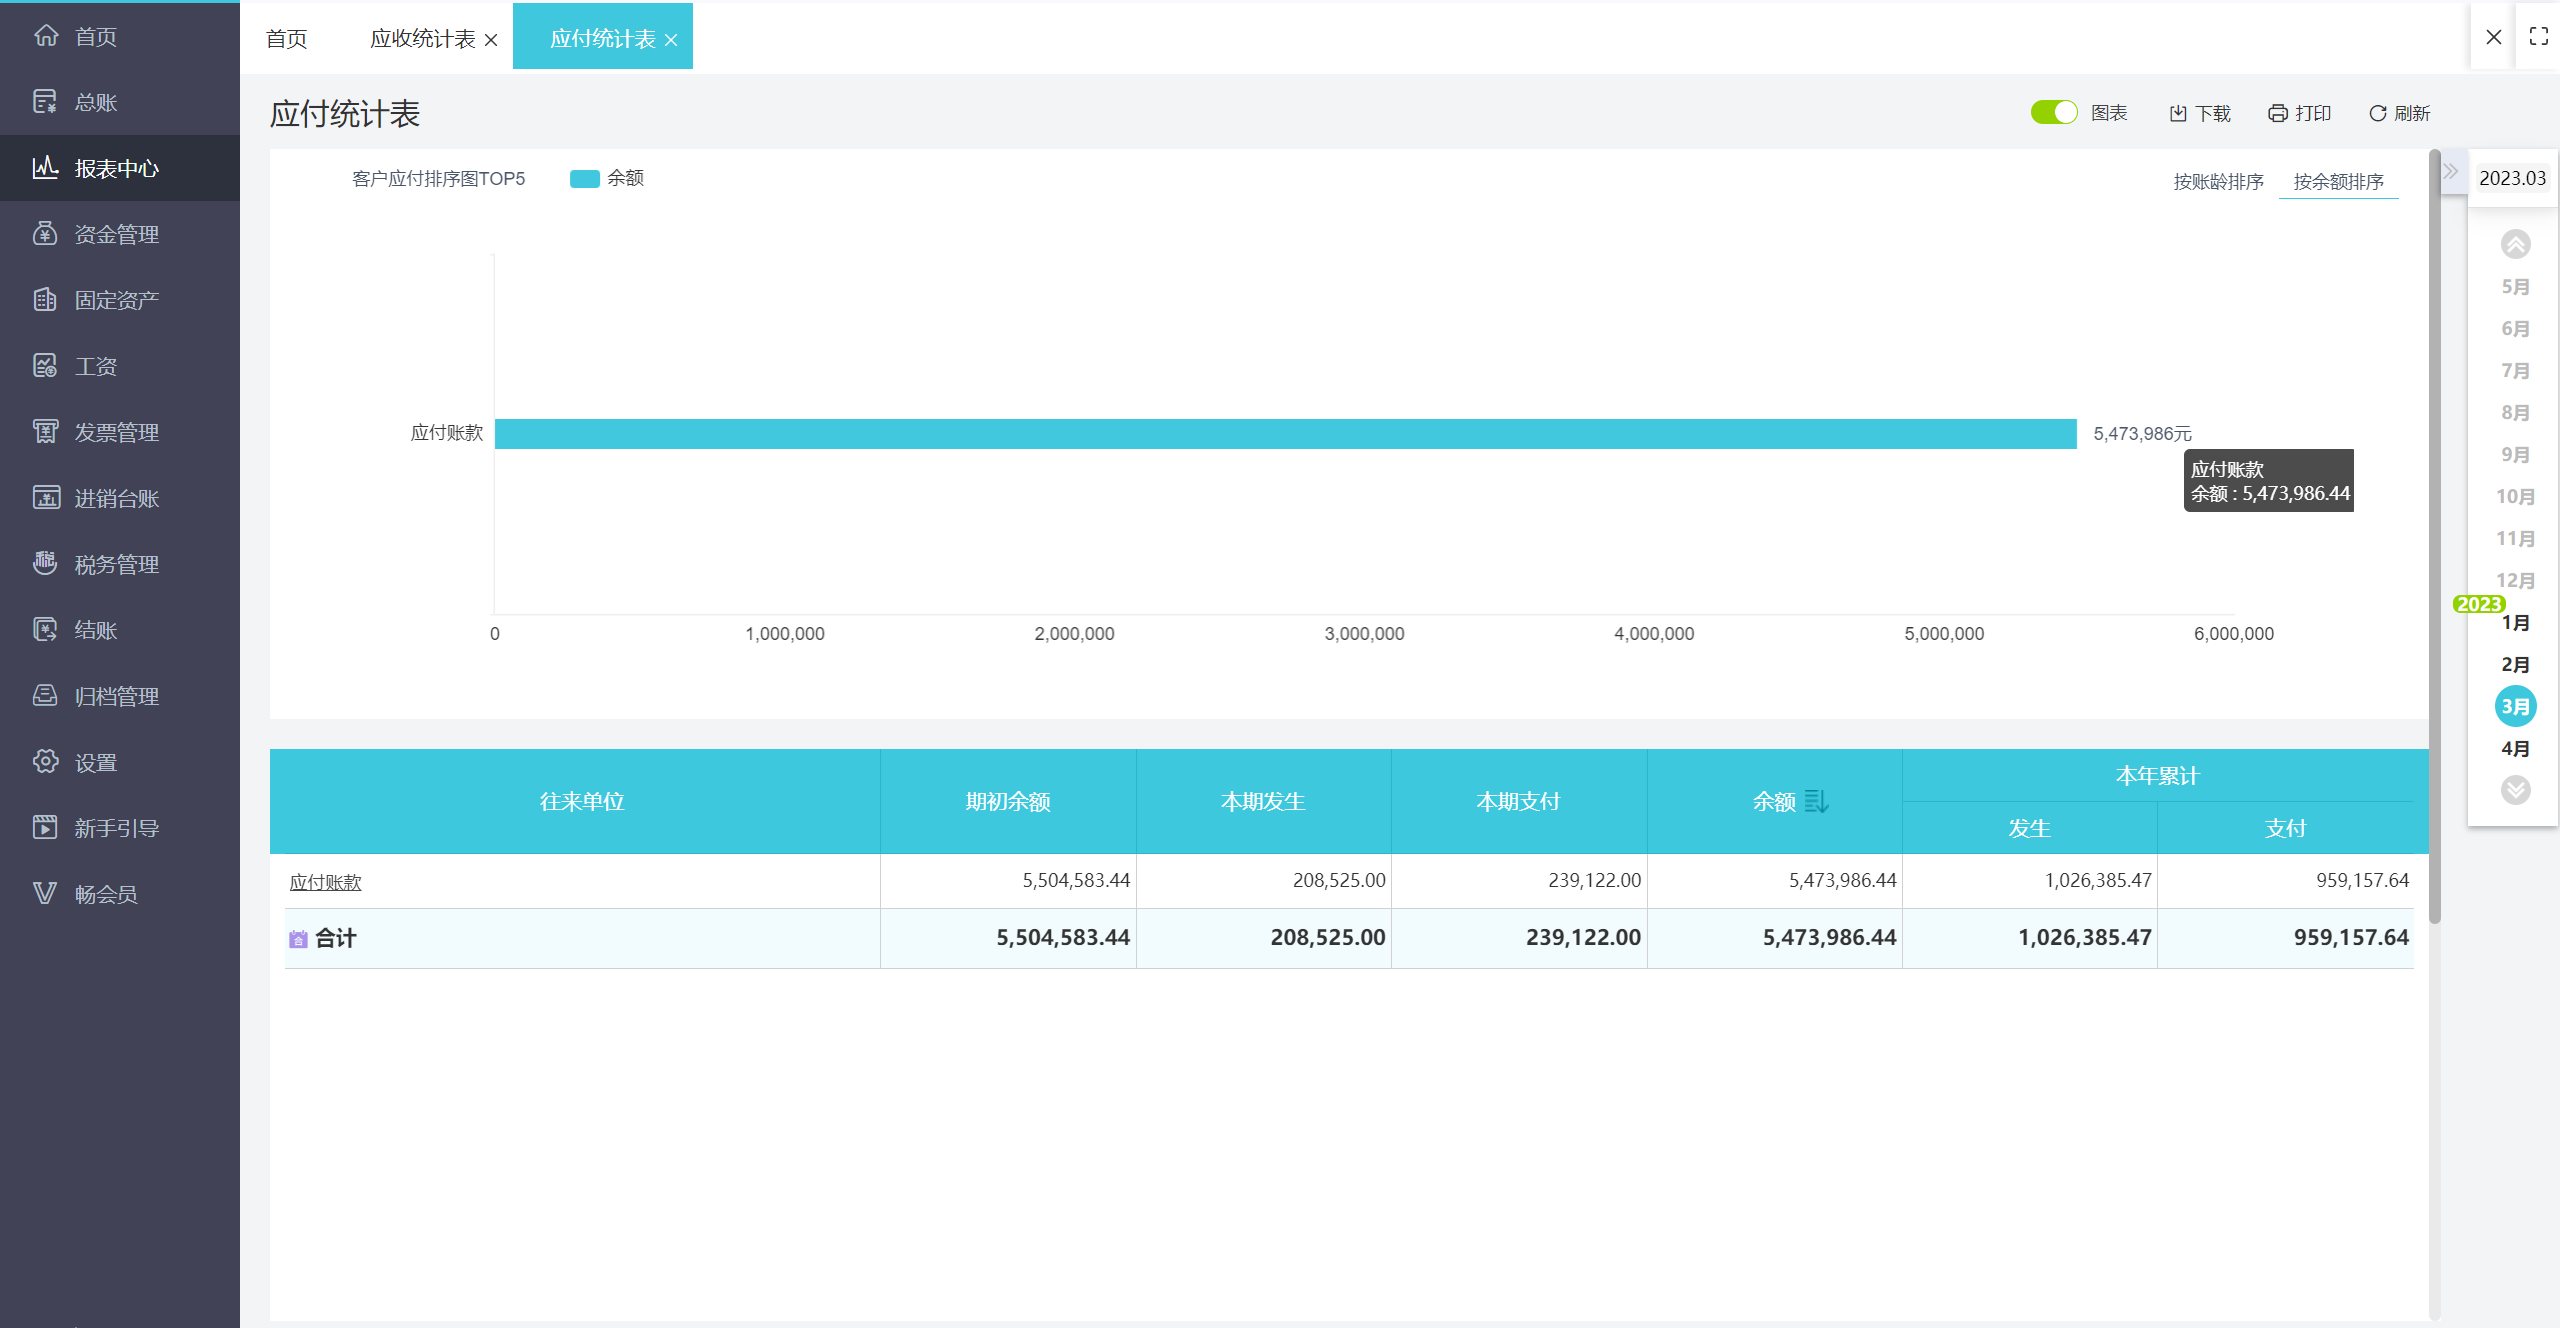
Task: Select month 2月 from timeline
Action: pos(2516,664)
